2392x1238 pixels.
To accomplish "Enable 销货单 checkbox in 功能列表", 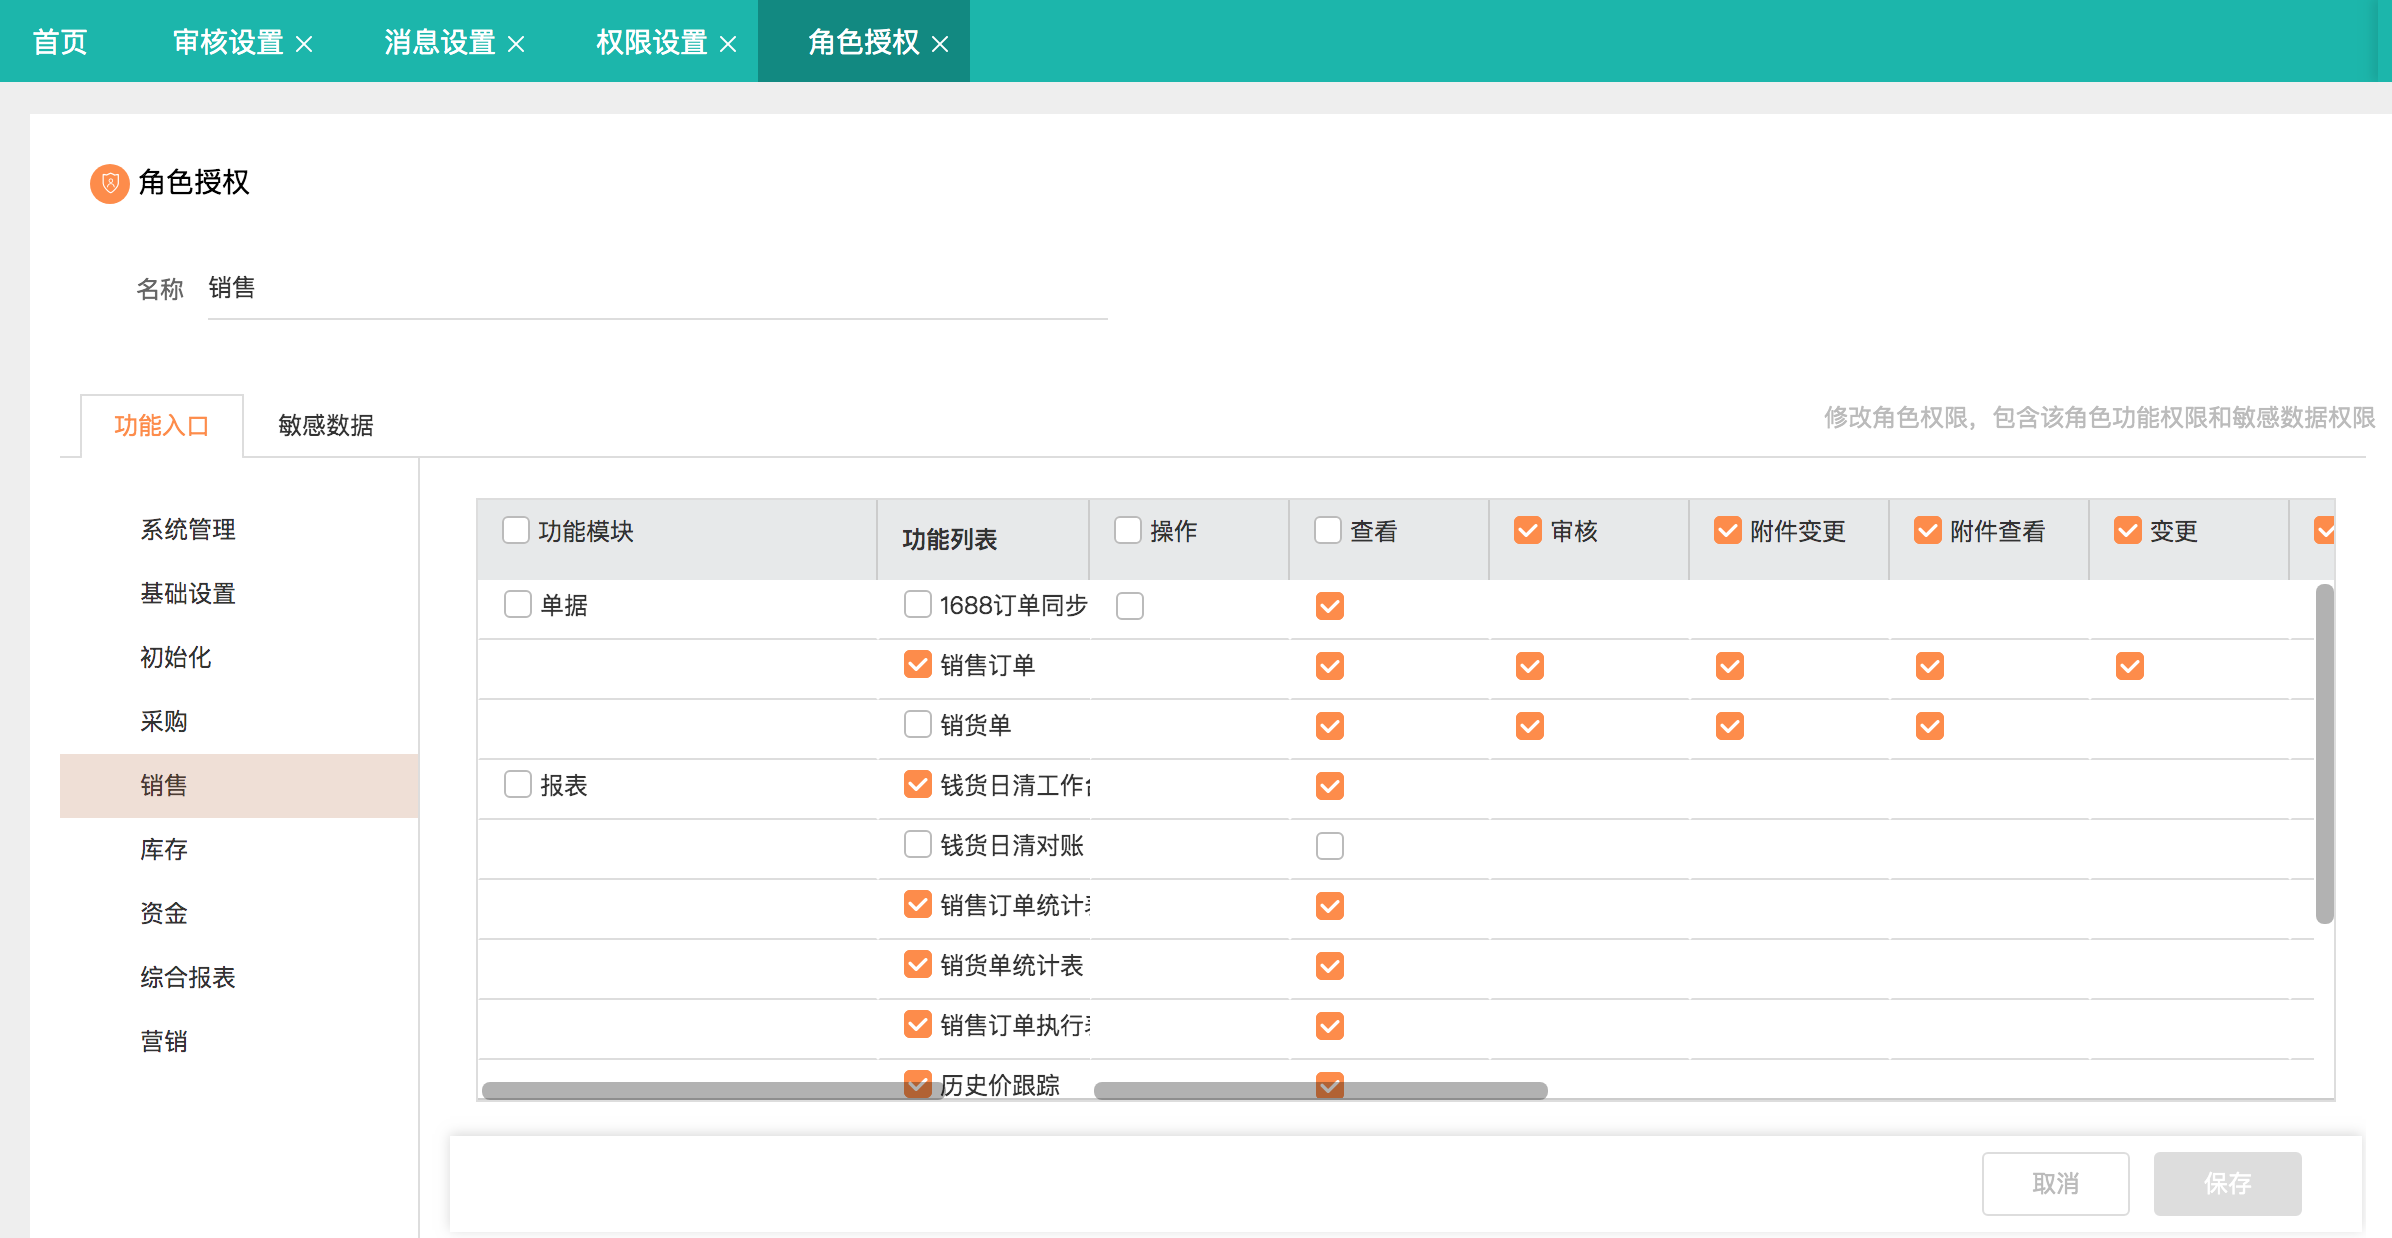I will click(913, 725).
